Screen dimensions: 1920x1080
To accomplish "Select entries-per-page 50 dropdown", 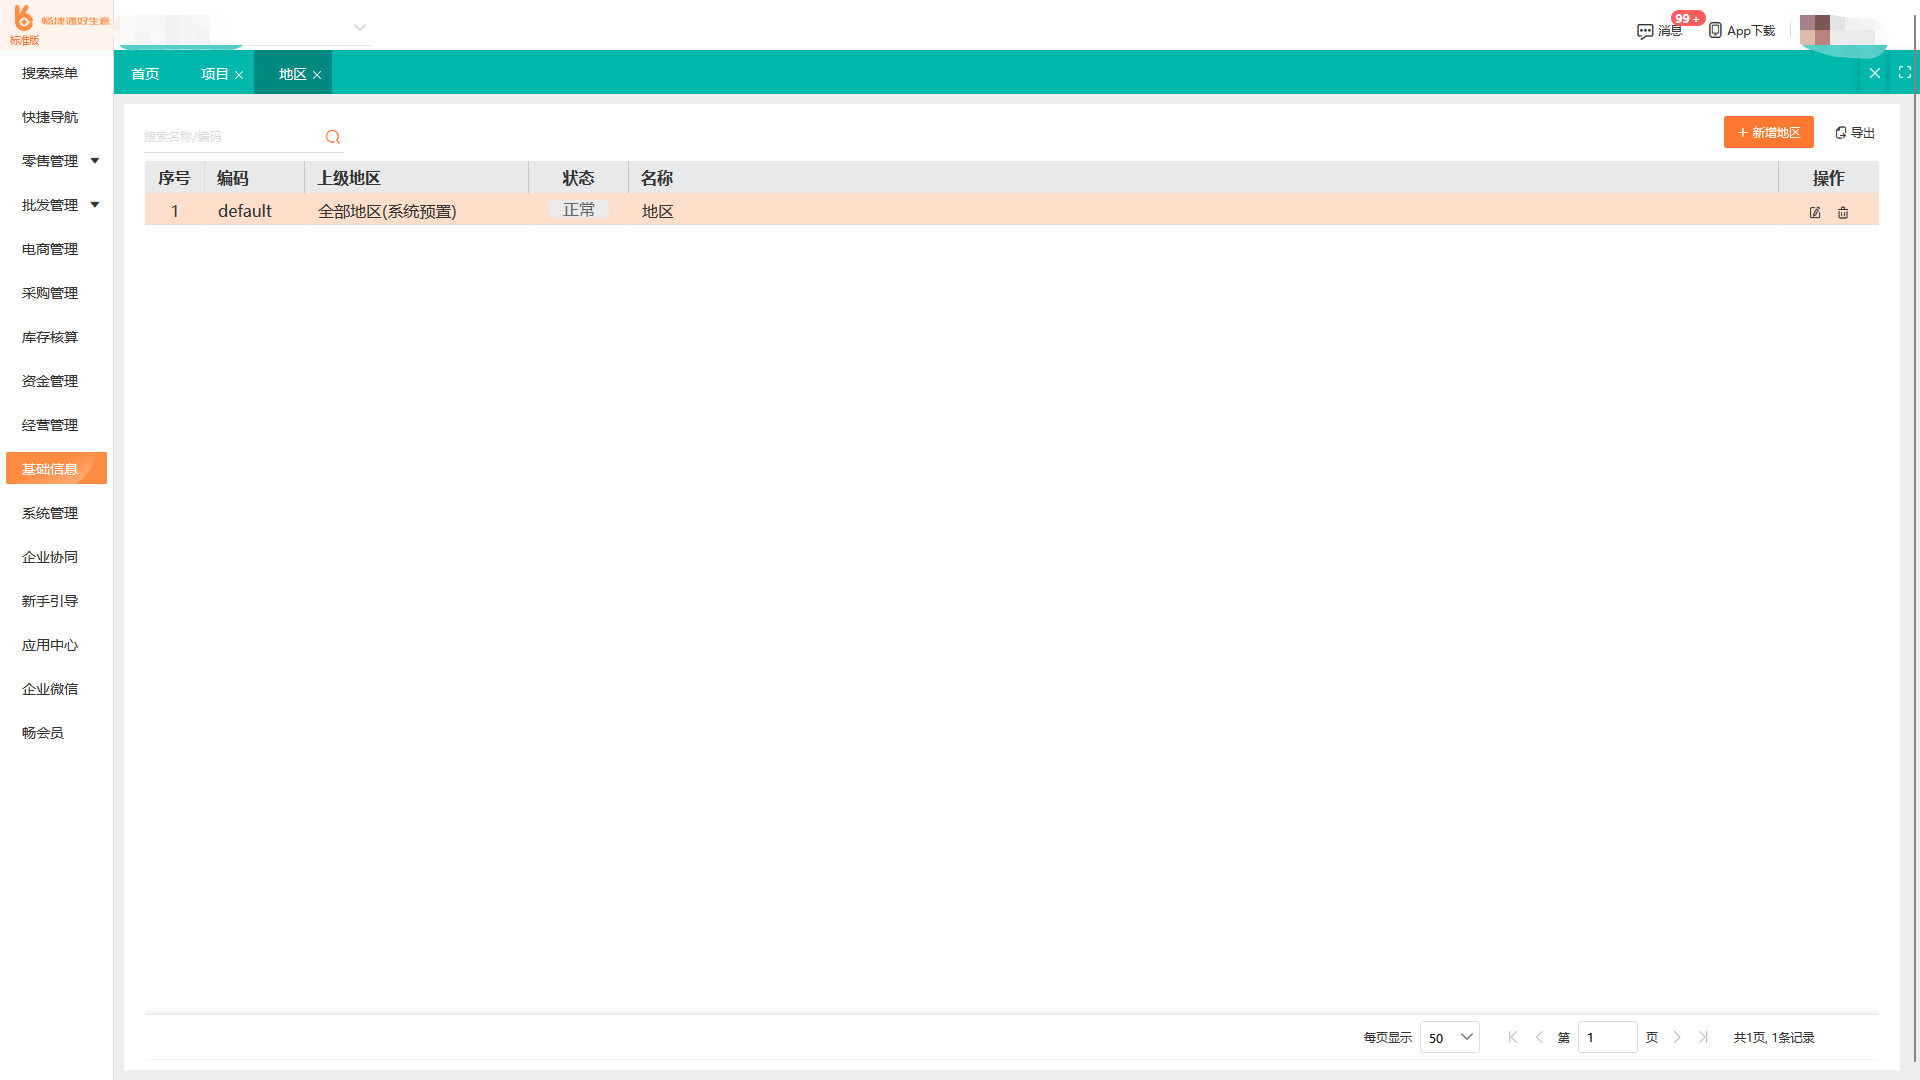I will tap(1448, 1038).
